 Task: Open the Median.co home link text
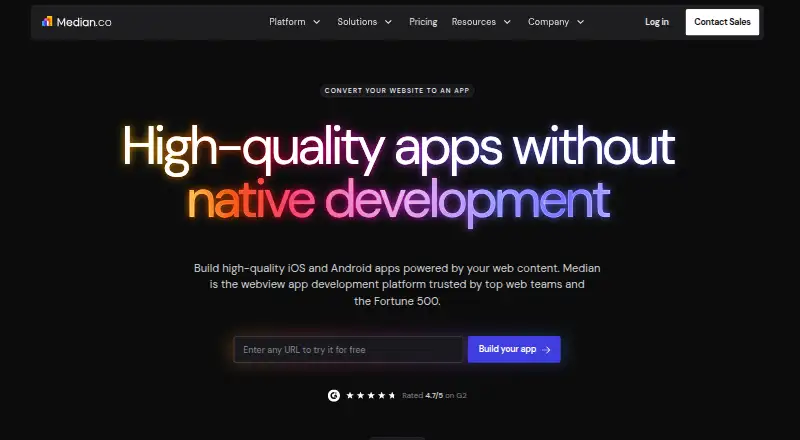tap(84, 22)
